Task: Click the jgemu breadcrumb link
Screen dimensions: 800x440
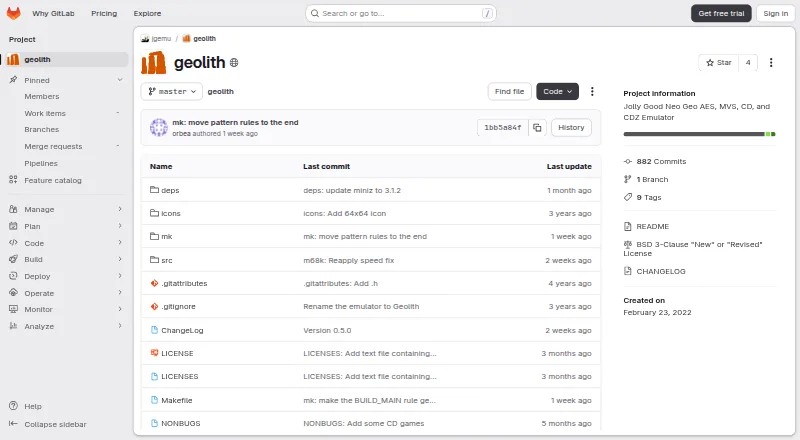Action: pos(161,38)
